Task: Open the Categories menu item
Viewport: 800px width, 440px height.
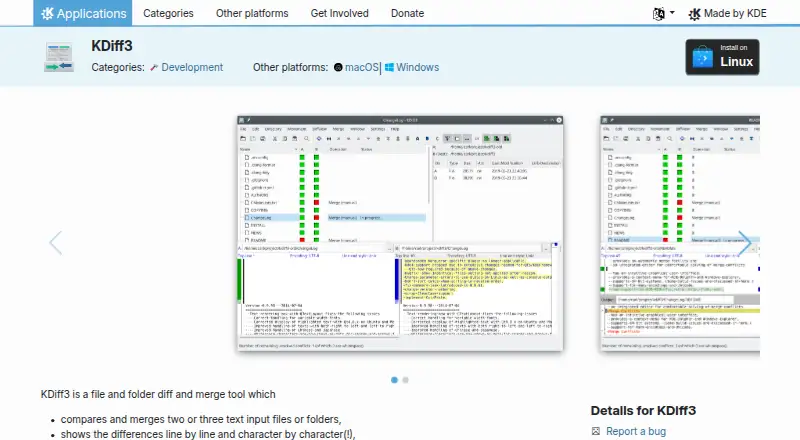Action: coord(168,13)
